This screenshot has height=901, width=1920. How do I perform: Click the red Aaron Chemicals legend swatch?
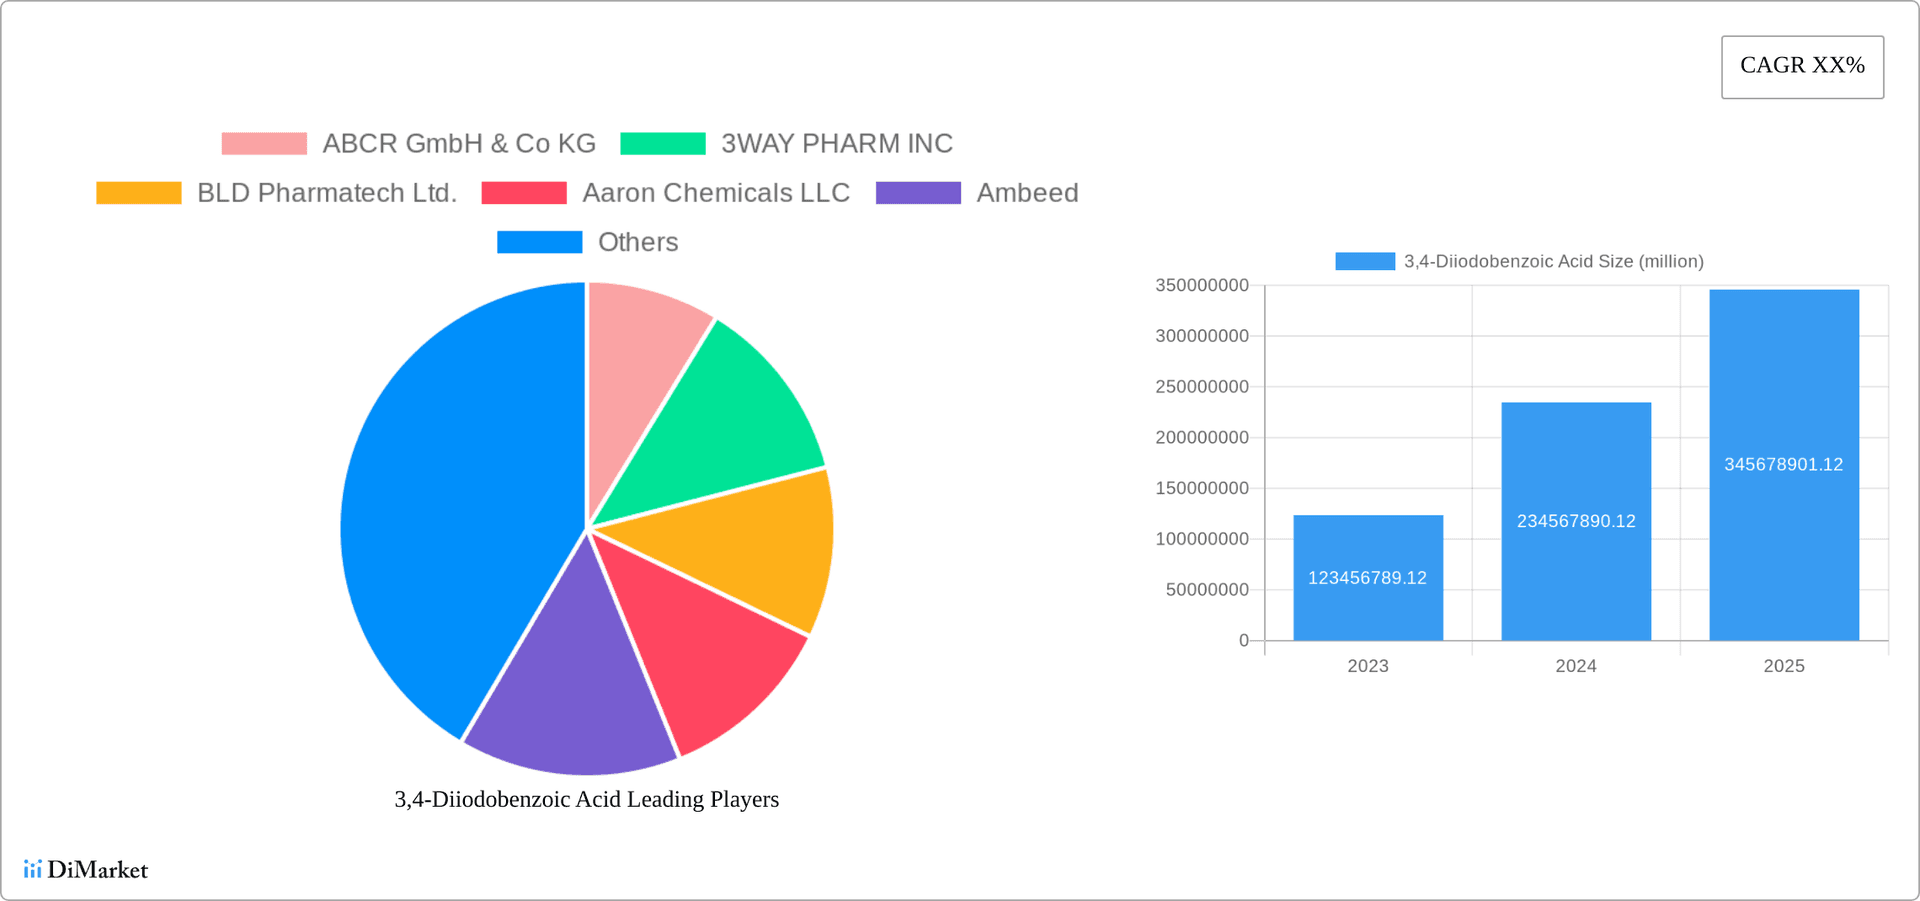[524, 192]
